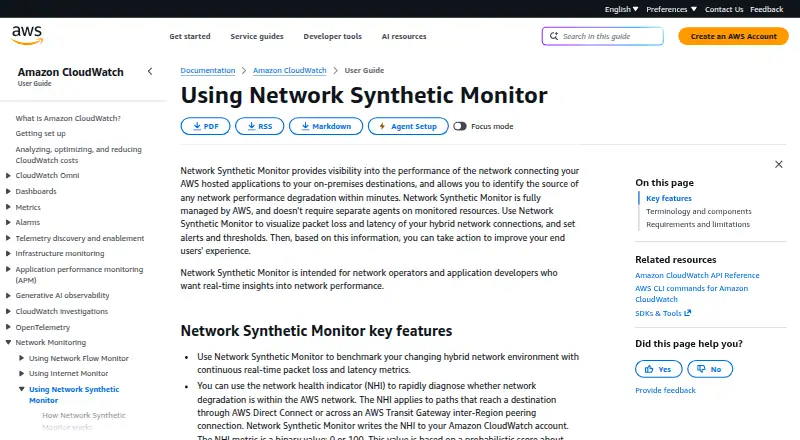
Task: Click the search magnifier icon
Action: pos(554,36)
